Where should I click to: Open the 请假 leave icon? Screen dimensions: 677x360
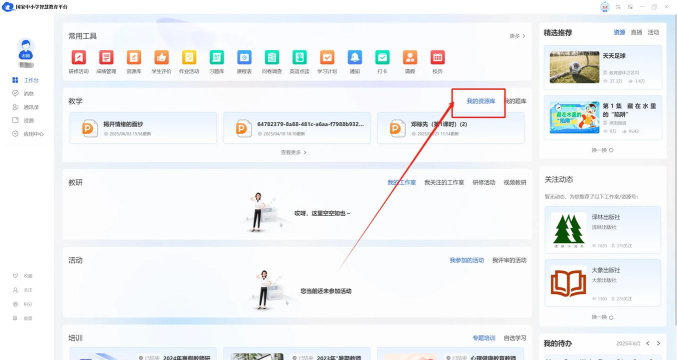(x=410, y=57)
